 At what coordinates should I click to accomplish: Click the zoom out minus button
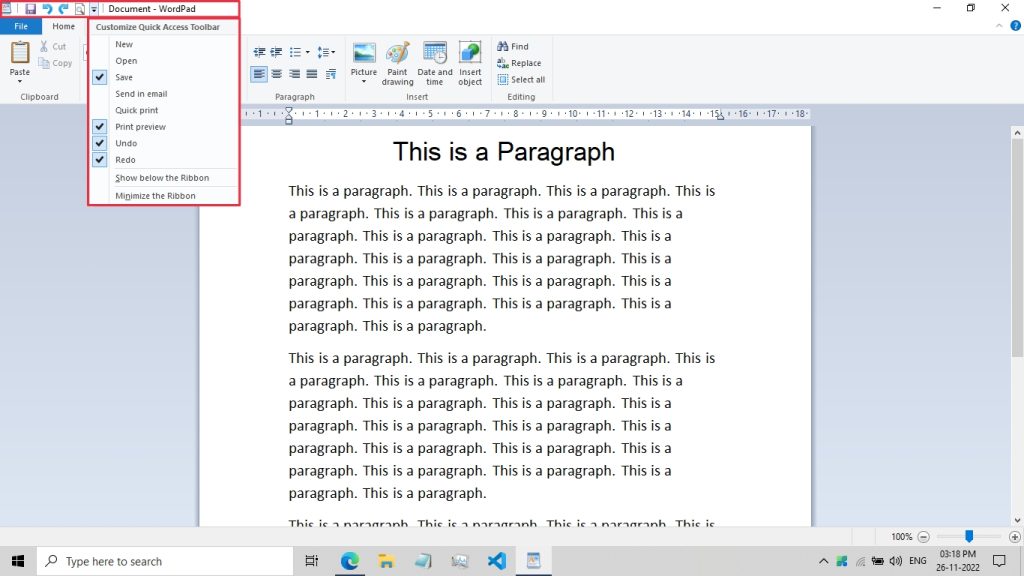(923, 537)
